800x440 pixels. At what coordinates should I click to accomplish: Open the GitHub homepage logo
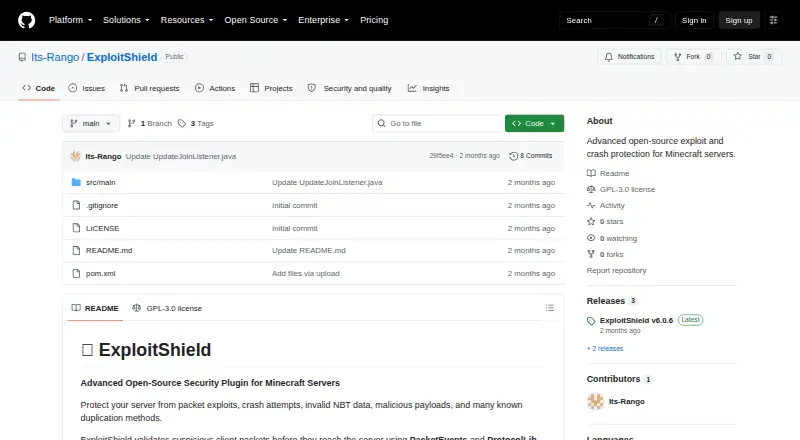tap(27, 20)
